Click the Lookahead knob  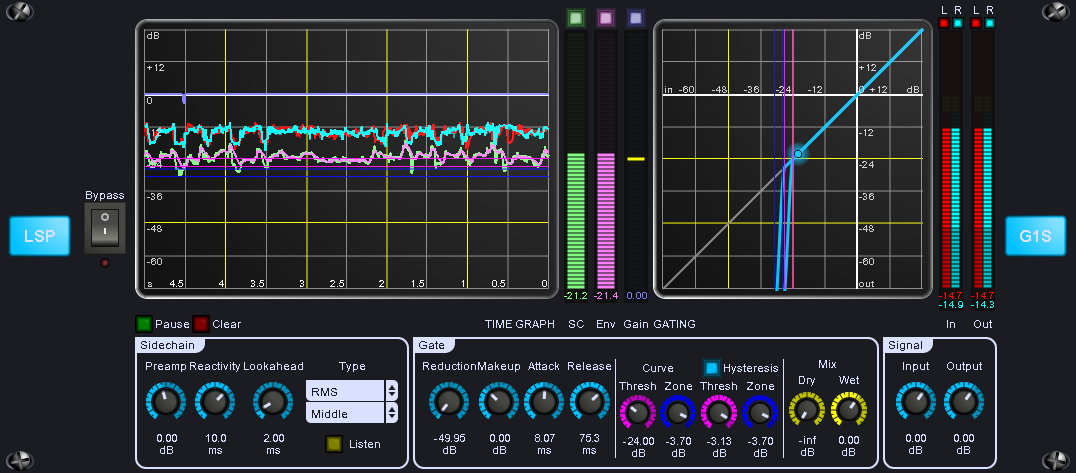pyautogui.click(x=272, y=403)
